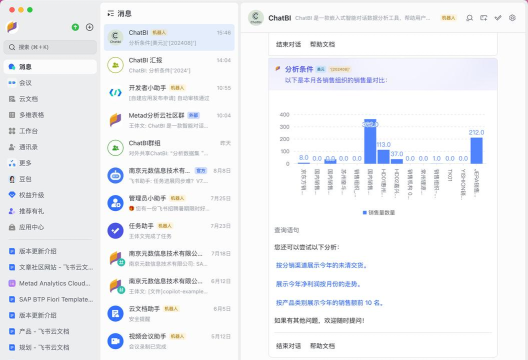Click the link 展示今年净利润按月份的走势

click(318, 284)
